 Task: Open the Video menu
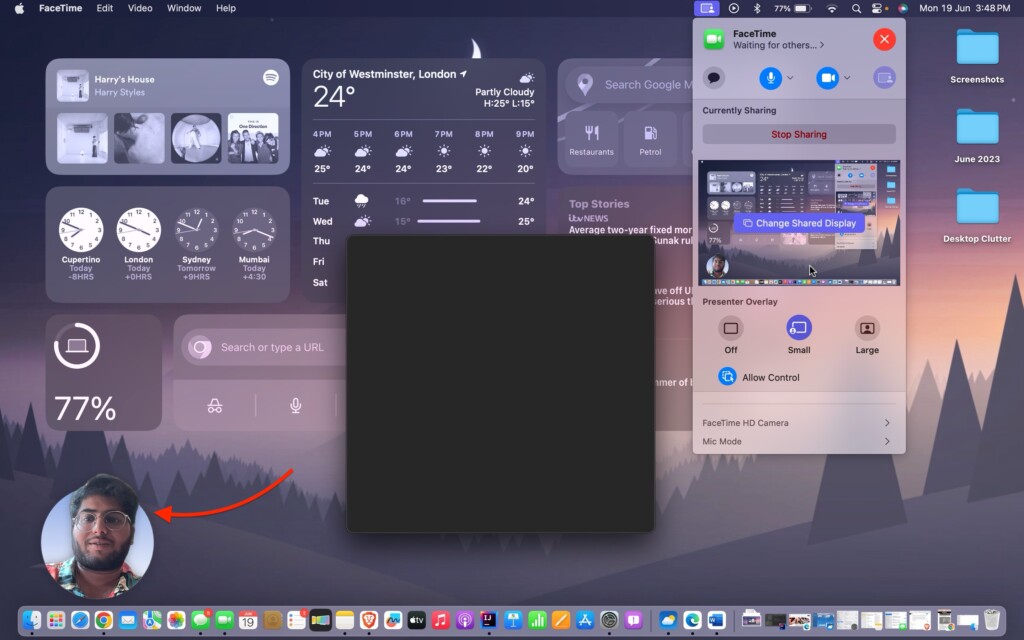click(140, 8)
